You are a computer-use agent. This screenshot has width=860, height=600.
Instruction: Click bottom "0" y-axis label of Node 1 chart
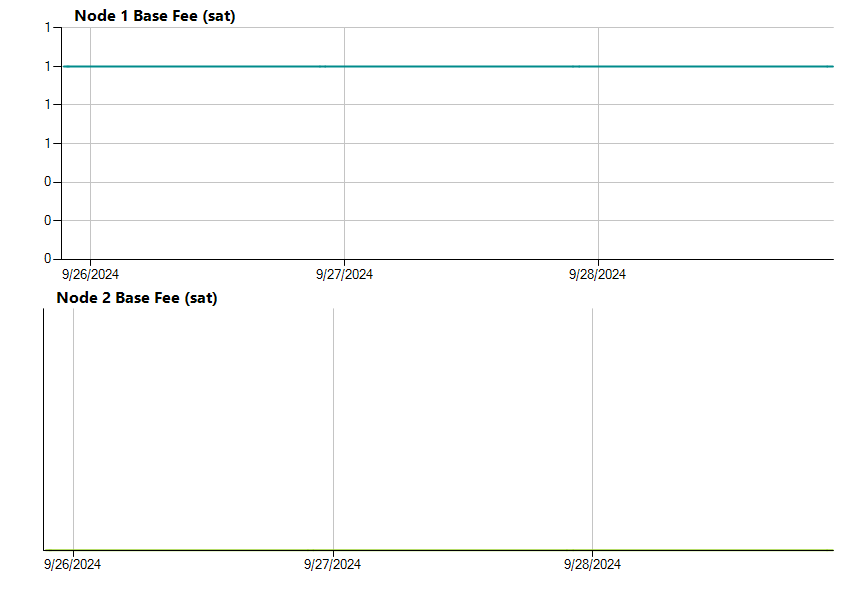tap(46, 258)
